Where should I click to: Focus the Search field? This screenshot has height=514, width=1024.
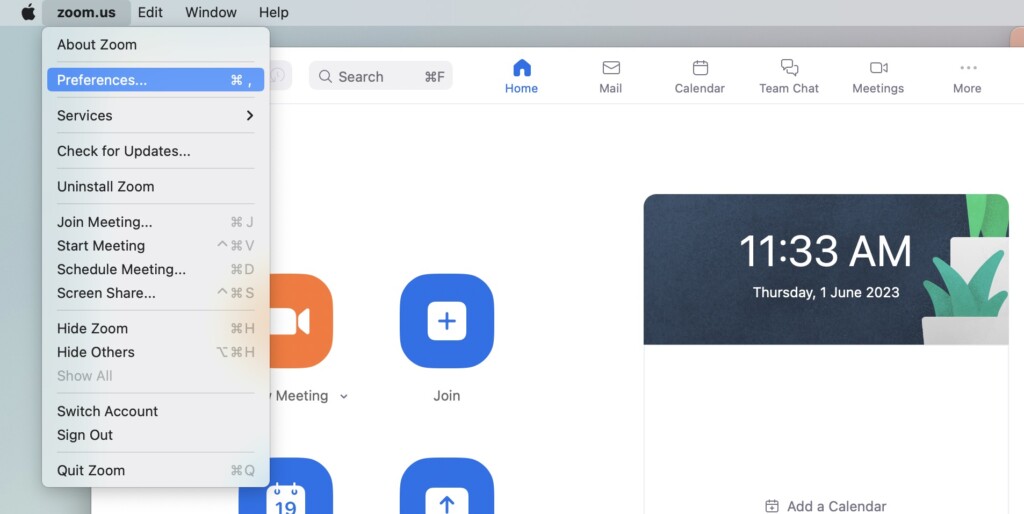point(381,76)
